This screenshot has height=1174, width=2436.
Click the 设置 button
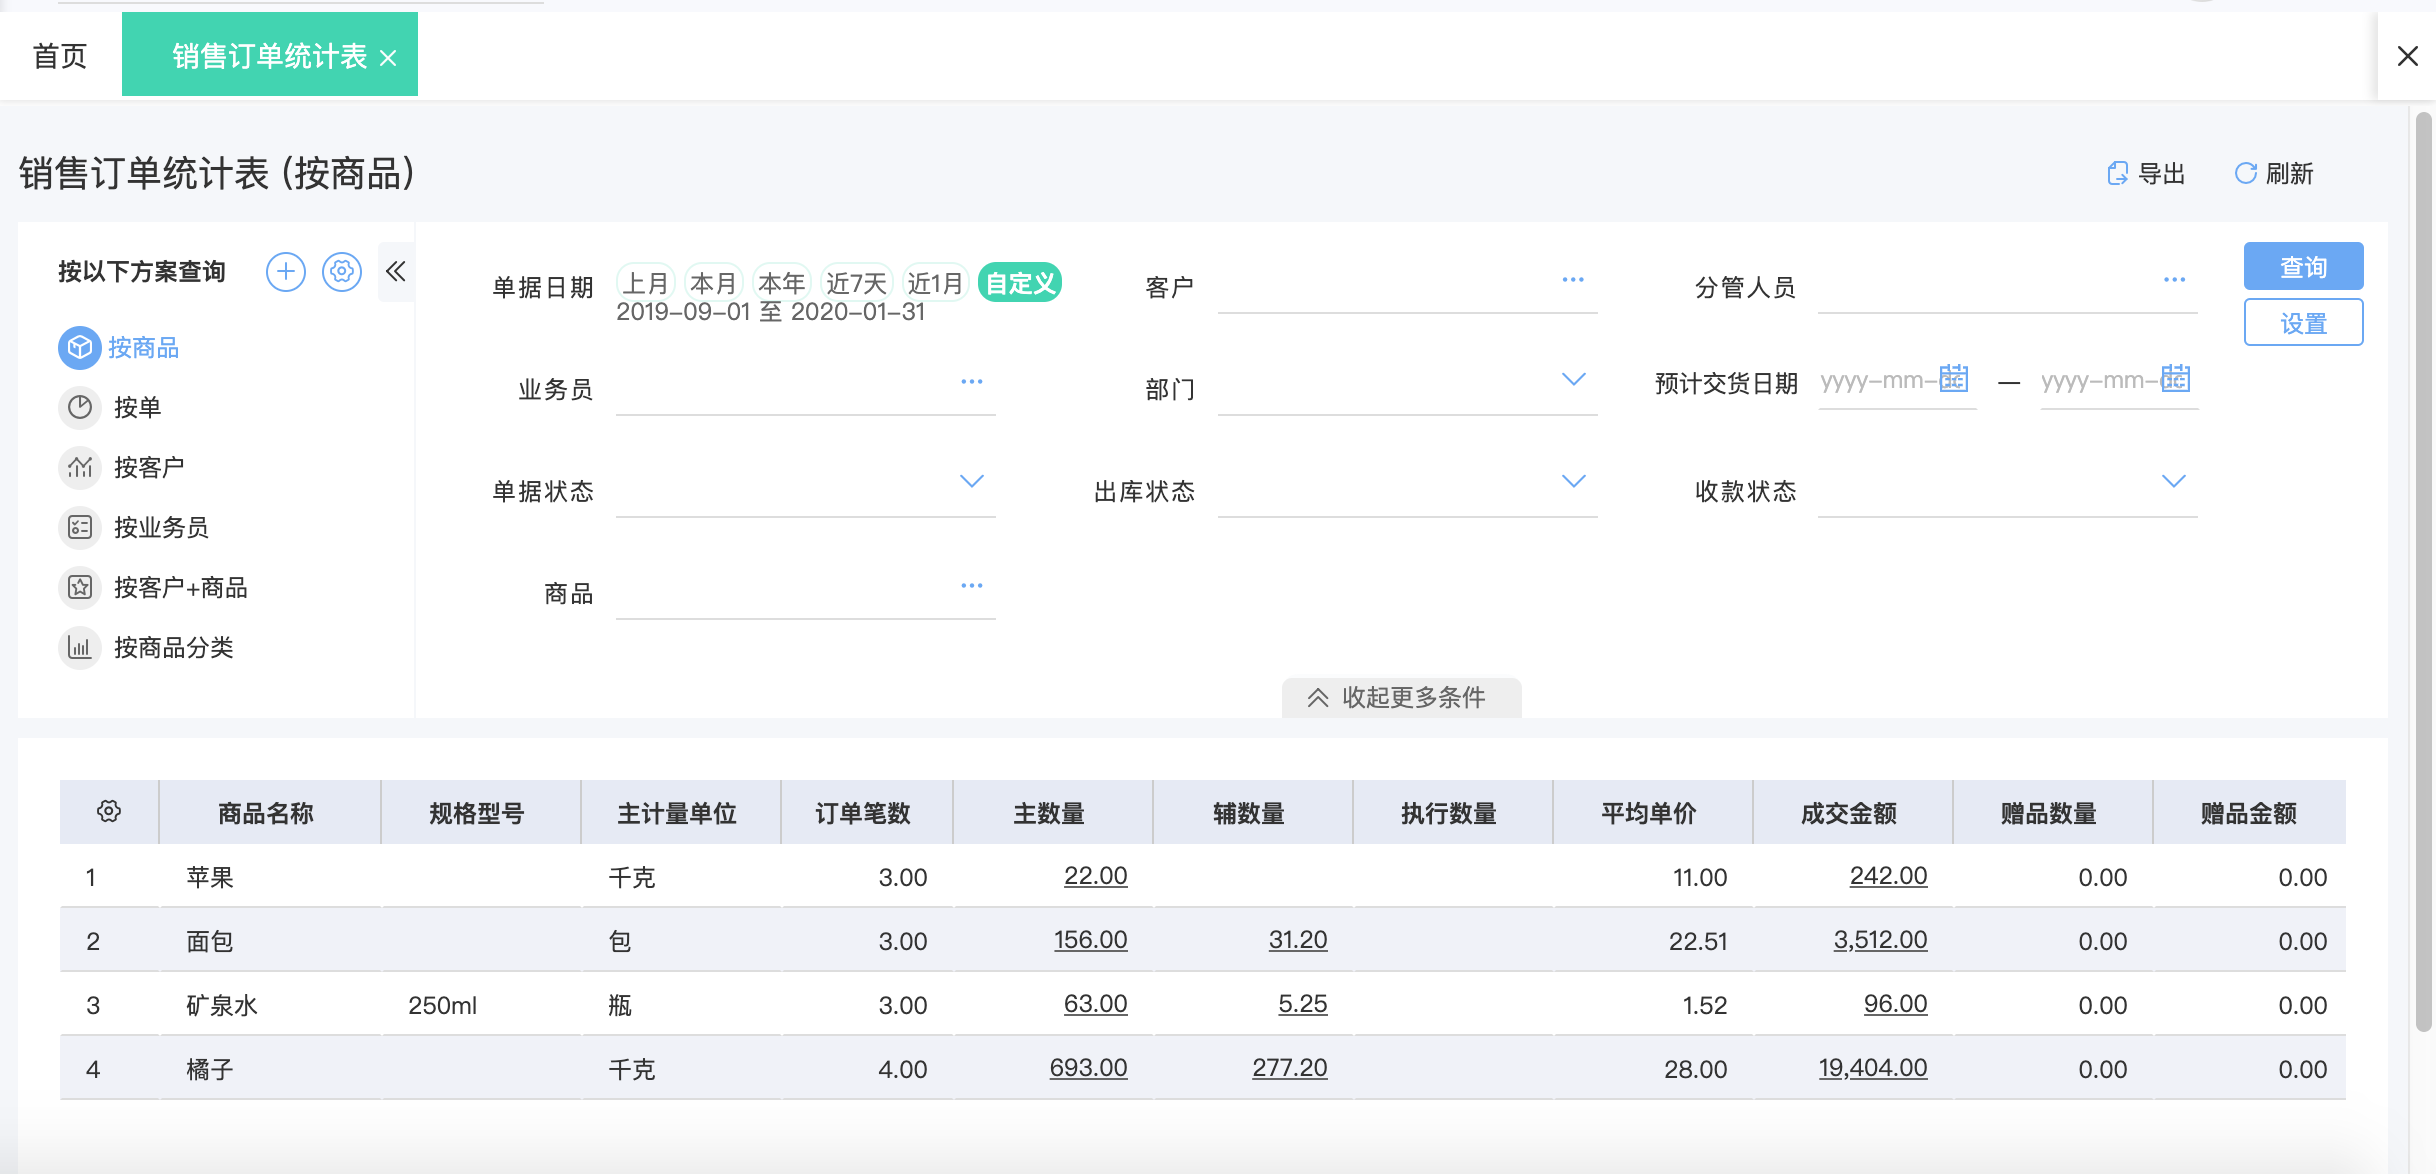tap(2304, 323)
